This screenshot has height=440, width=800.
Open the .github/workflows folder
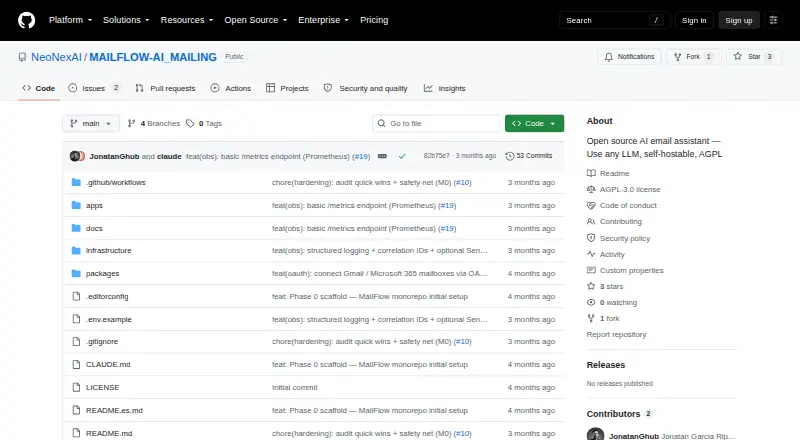(116, 182)
